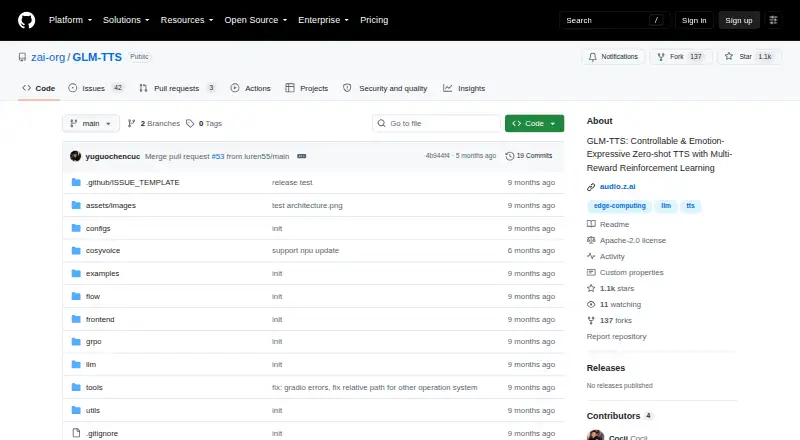Expand the Platform navigation menu
The image size is (800, 440).
point(70,20)
